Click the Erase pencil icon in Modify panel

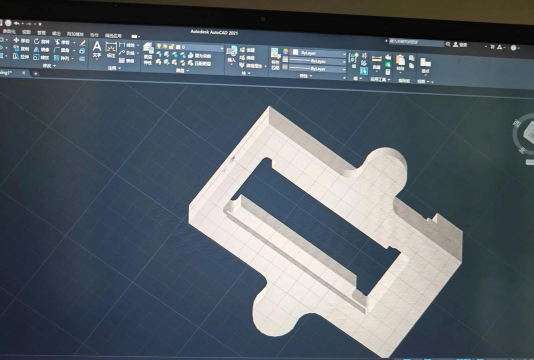coord(82,43)
